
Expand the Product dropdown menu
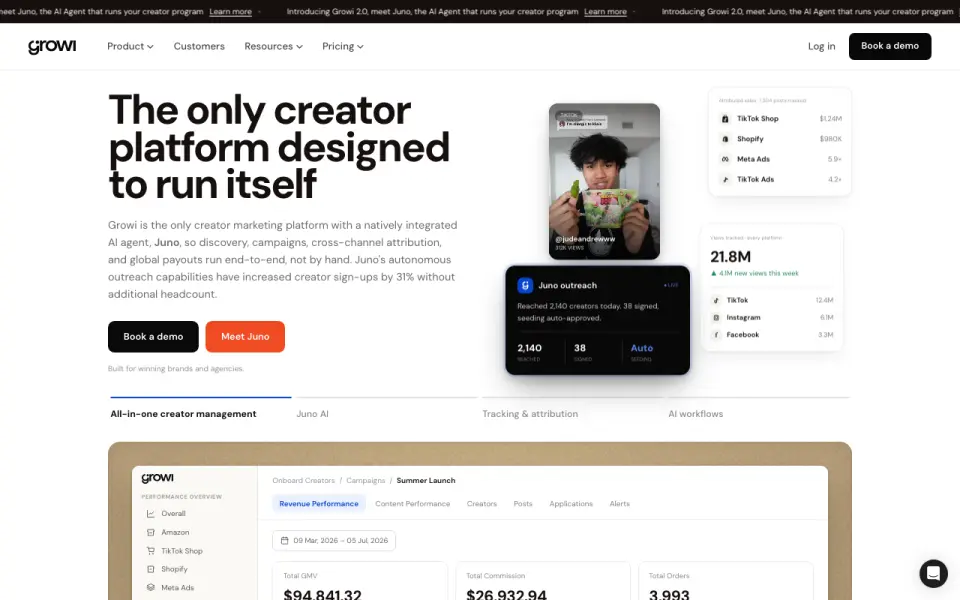pyautogui.click(x=130, y=47)
